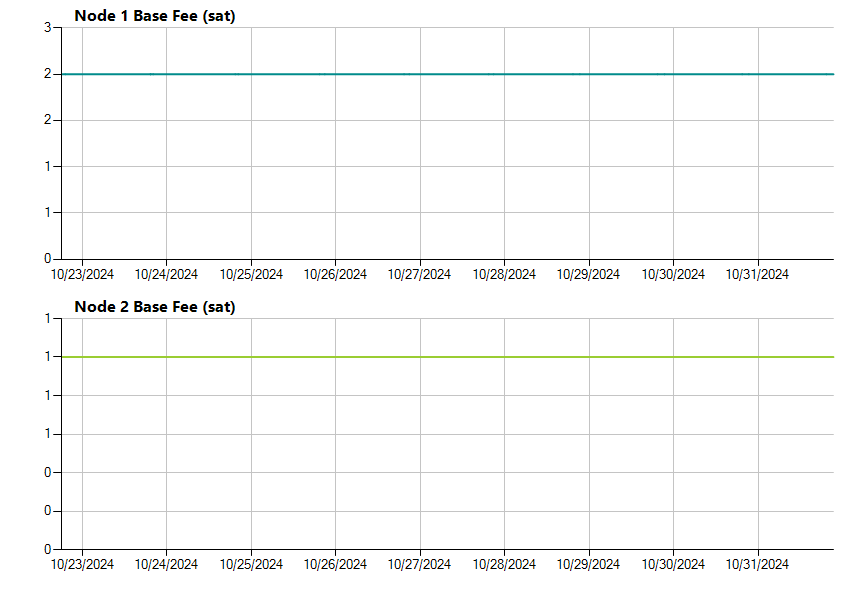Click the "Node 1 Base Fee (sat)" chart title

click(155, 15)
